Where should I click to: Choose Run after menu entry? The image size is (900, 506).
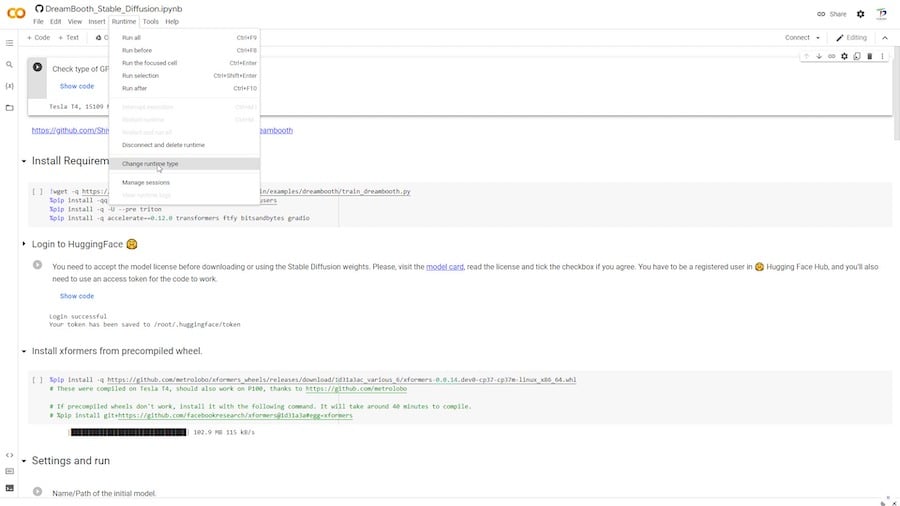[184, 88]
